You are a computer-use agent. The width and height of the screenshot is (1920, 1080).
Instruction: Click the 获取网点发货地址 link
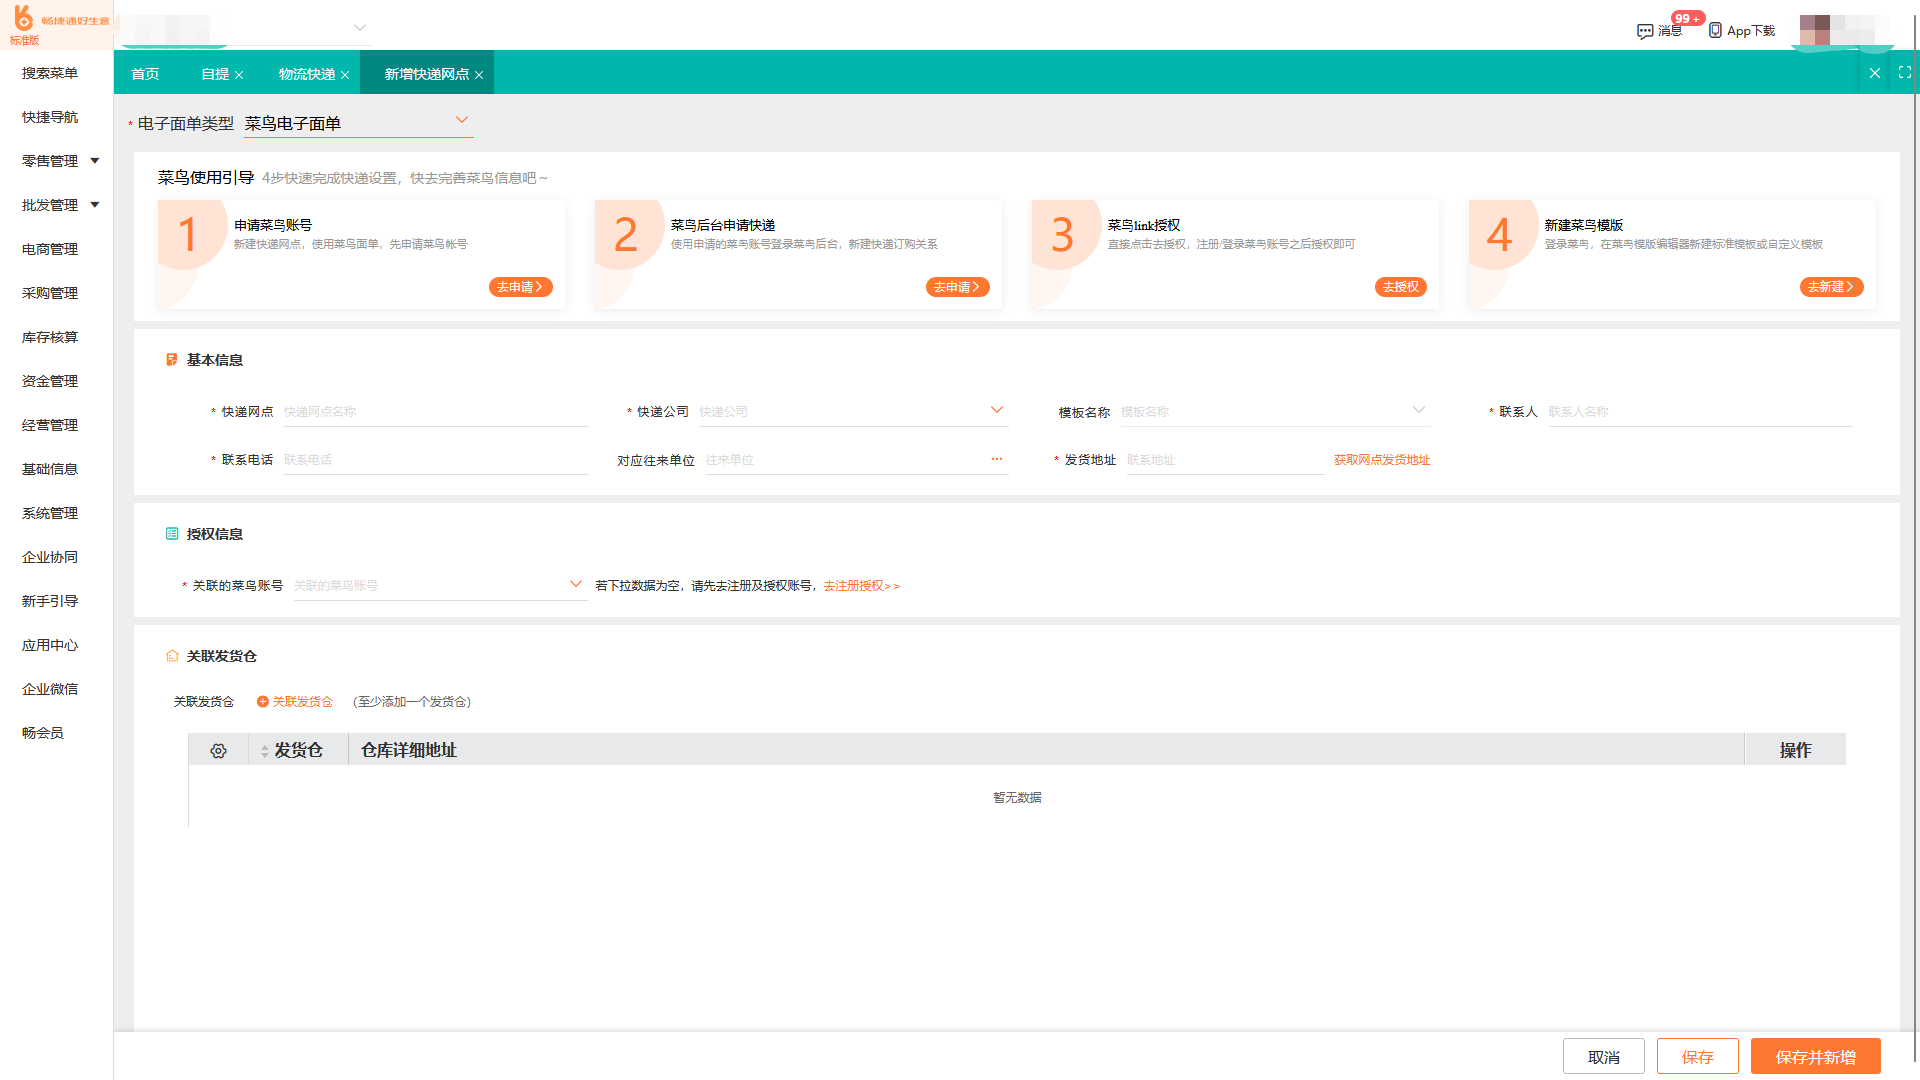(1382, 459)
